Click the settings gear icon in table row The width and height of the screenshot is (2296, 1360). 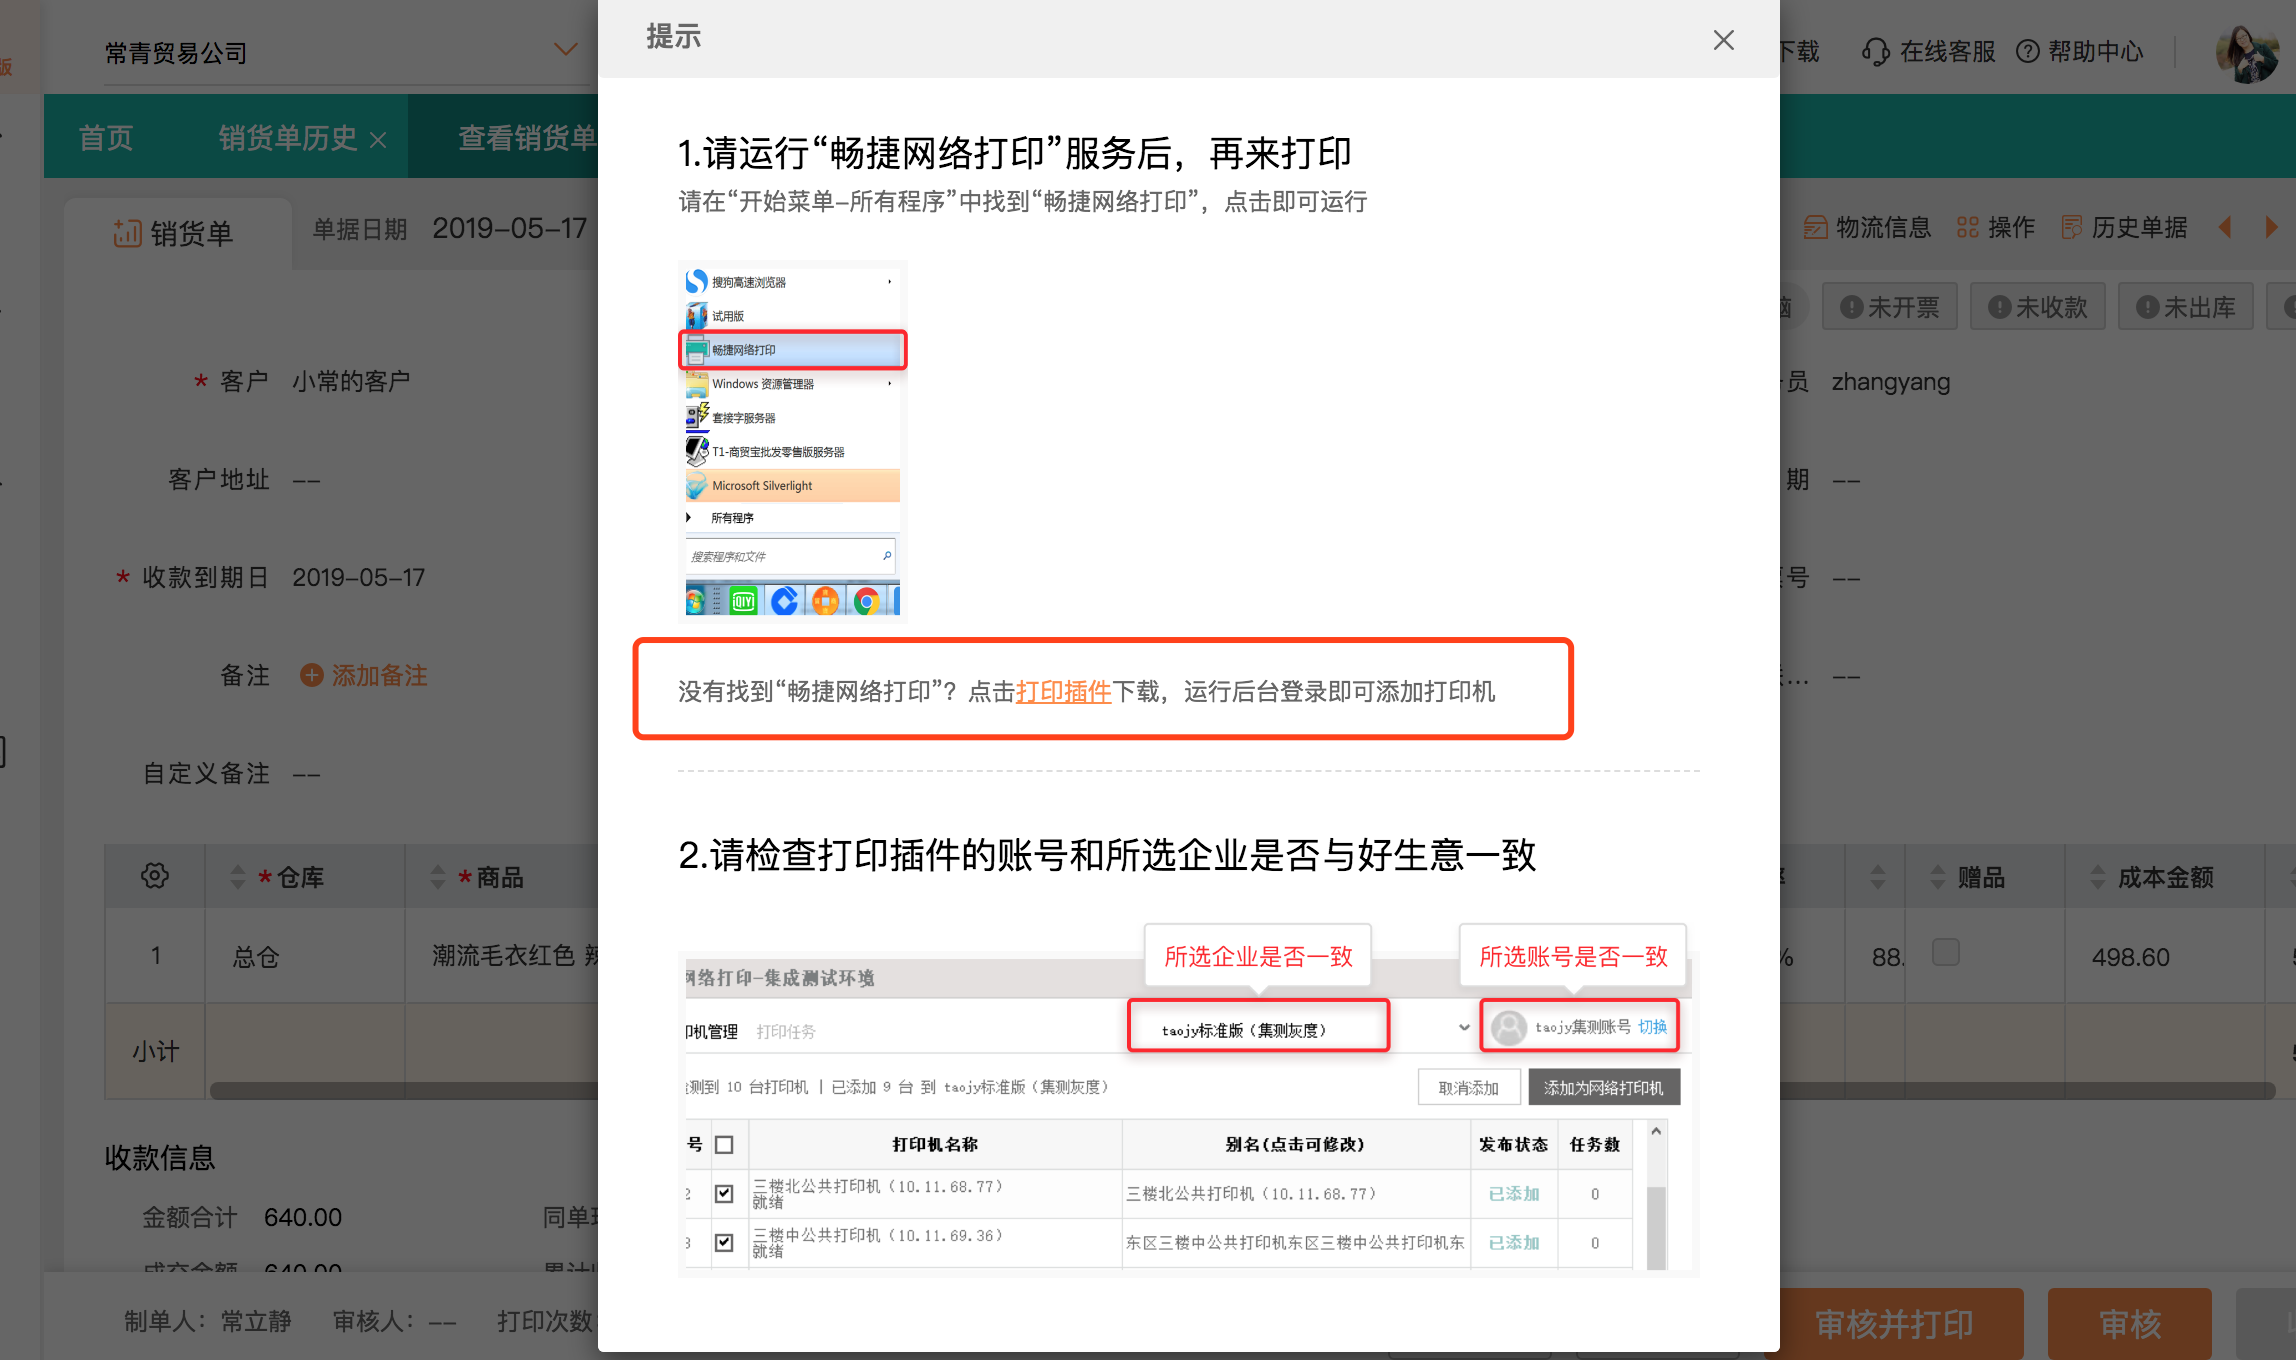coord(152,879)
